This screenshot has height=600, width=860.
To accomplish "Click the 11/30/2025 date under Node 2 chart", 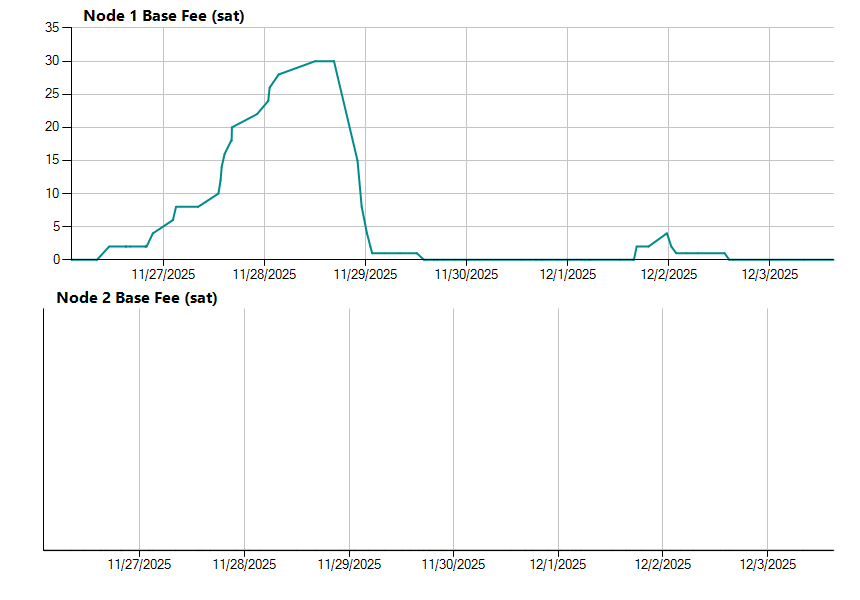I will pos(453,565).
